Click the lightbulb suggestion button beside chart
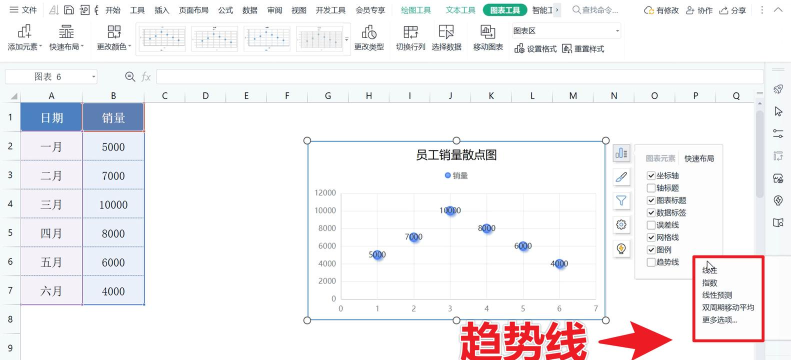The width and height of the screenshot is (791, 360). (x=622, y=249)
